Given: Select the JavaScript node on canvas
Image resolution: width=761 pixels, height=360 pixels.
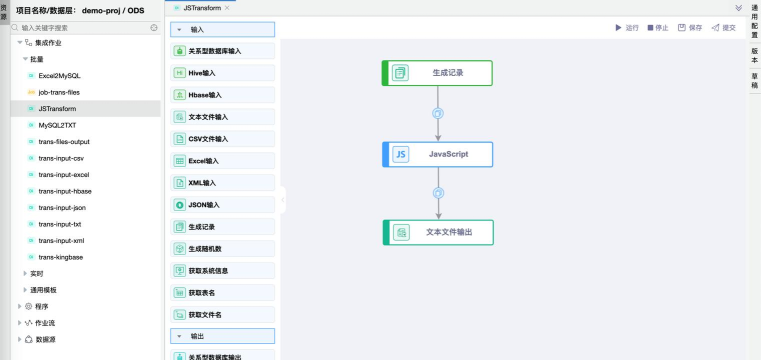Looking at the screenshot, I should tap(438, 154).
